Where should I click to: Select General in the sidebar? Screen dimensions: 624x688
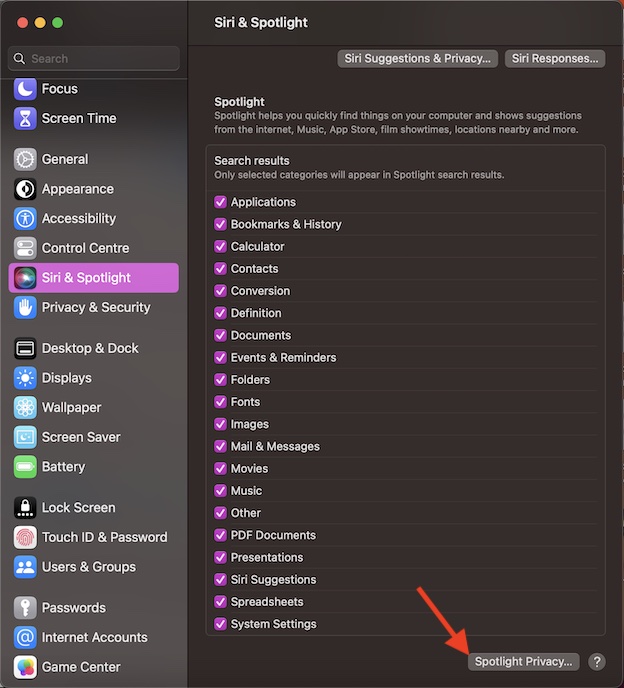pos(65,159)
